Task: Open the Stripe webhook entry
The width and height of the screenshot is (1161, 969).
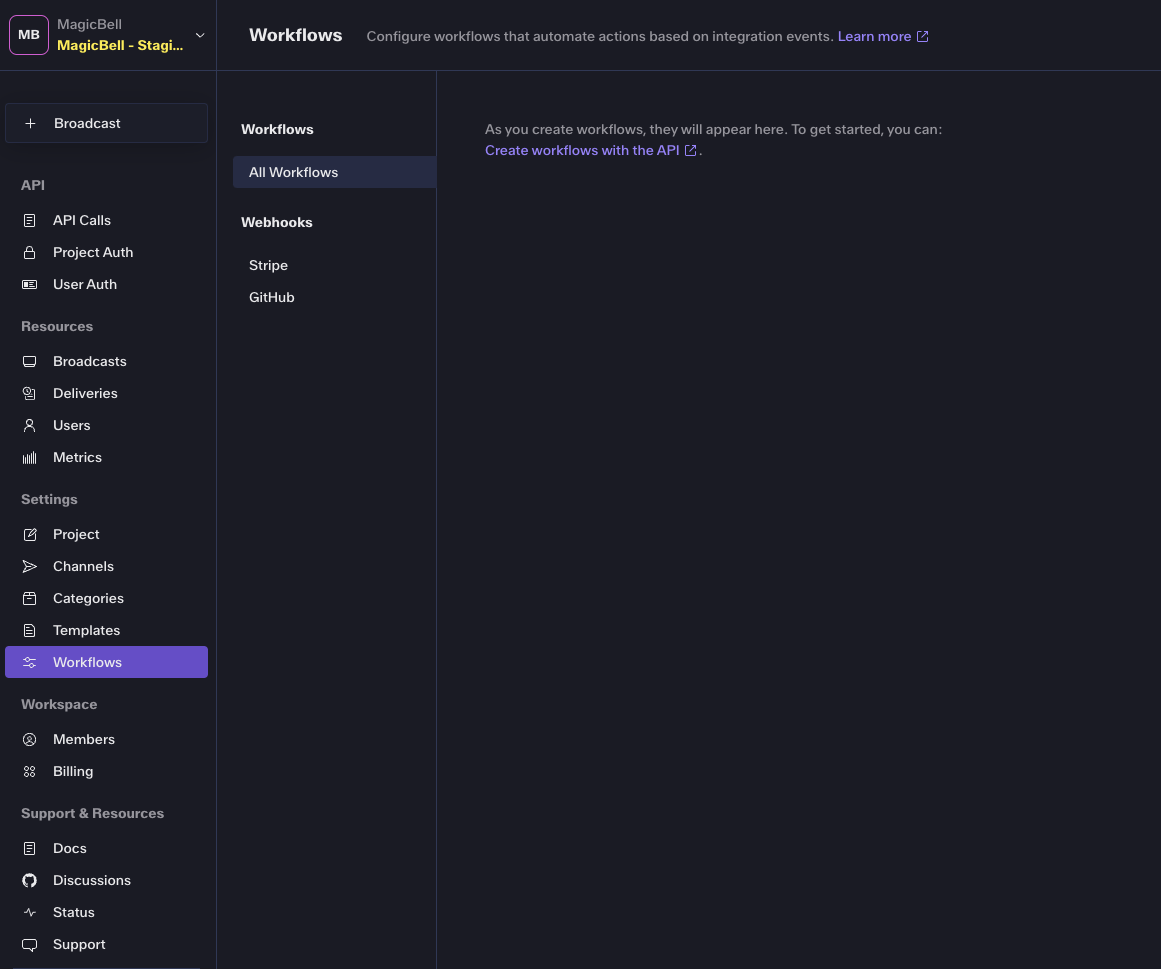Action: tap(268, 265)
